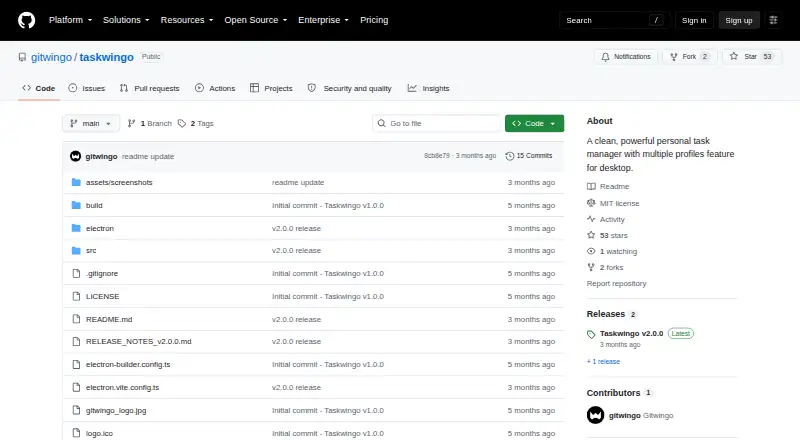Open the Insights tab
The image size is (800, 440).
pos(429,88)
